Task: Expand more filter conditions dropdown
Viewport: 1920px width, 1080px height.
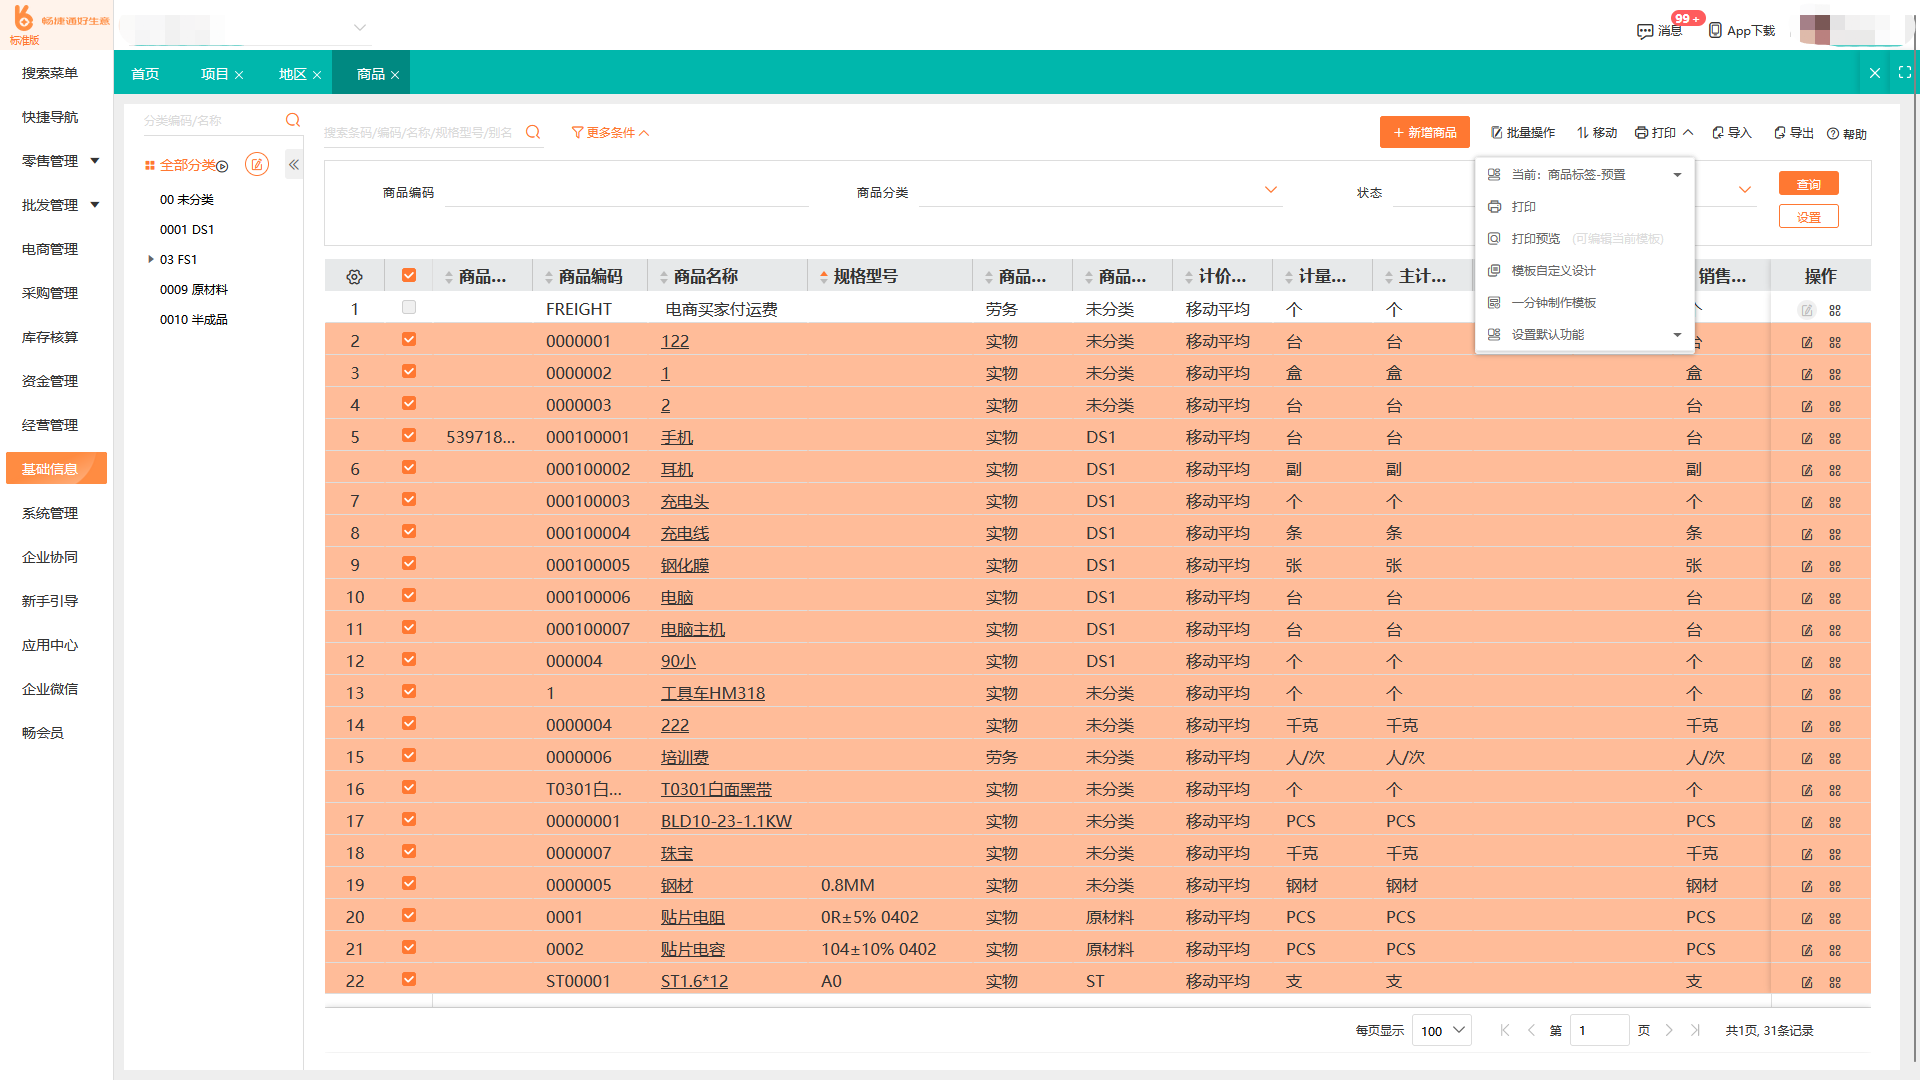Action: pos(613,132)
